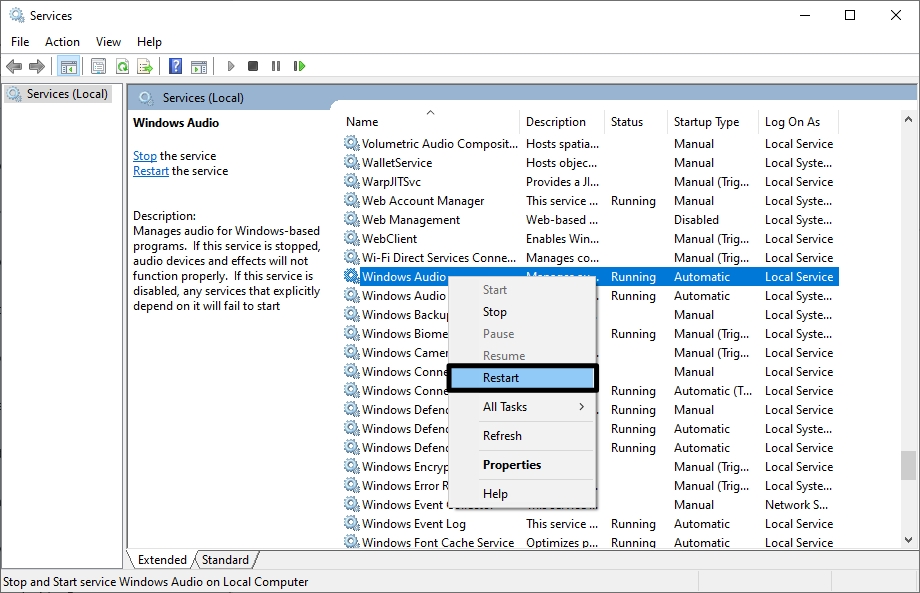Choose Restart in the context menu

point(523,378)
